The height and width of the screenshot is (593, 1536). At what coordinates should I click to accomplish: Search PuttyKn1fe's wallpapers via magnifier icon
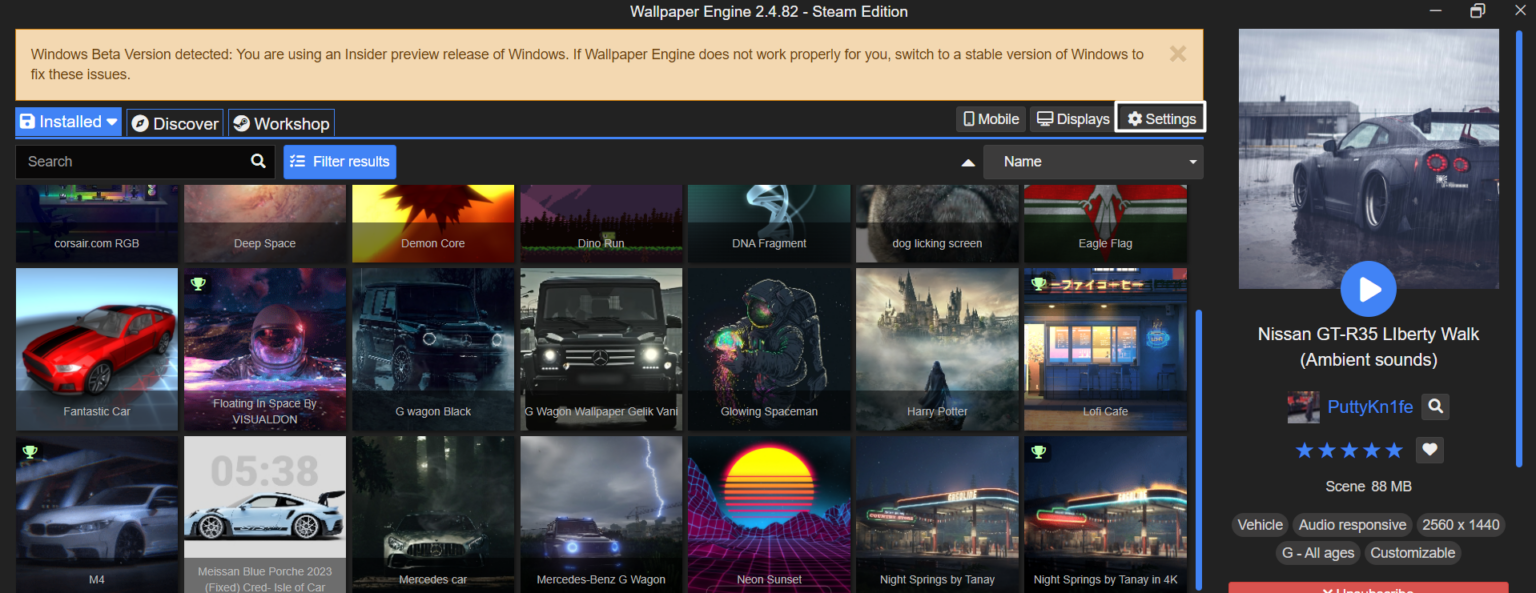pos(1435,407)
